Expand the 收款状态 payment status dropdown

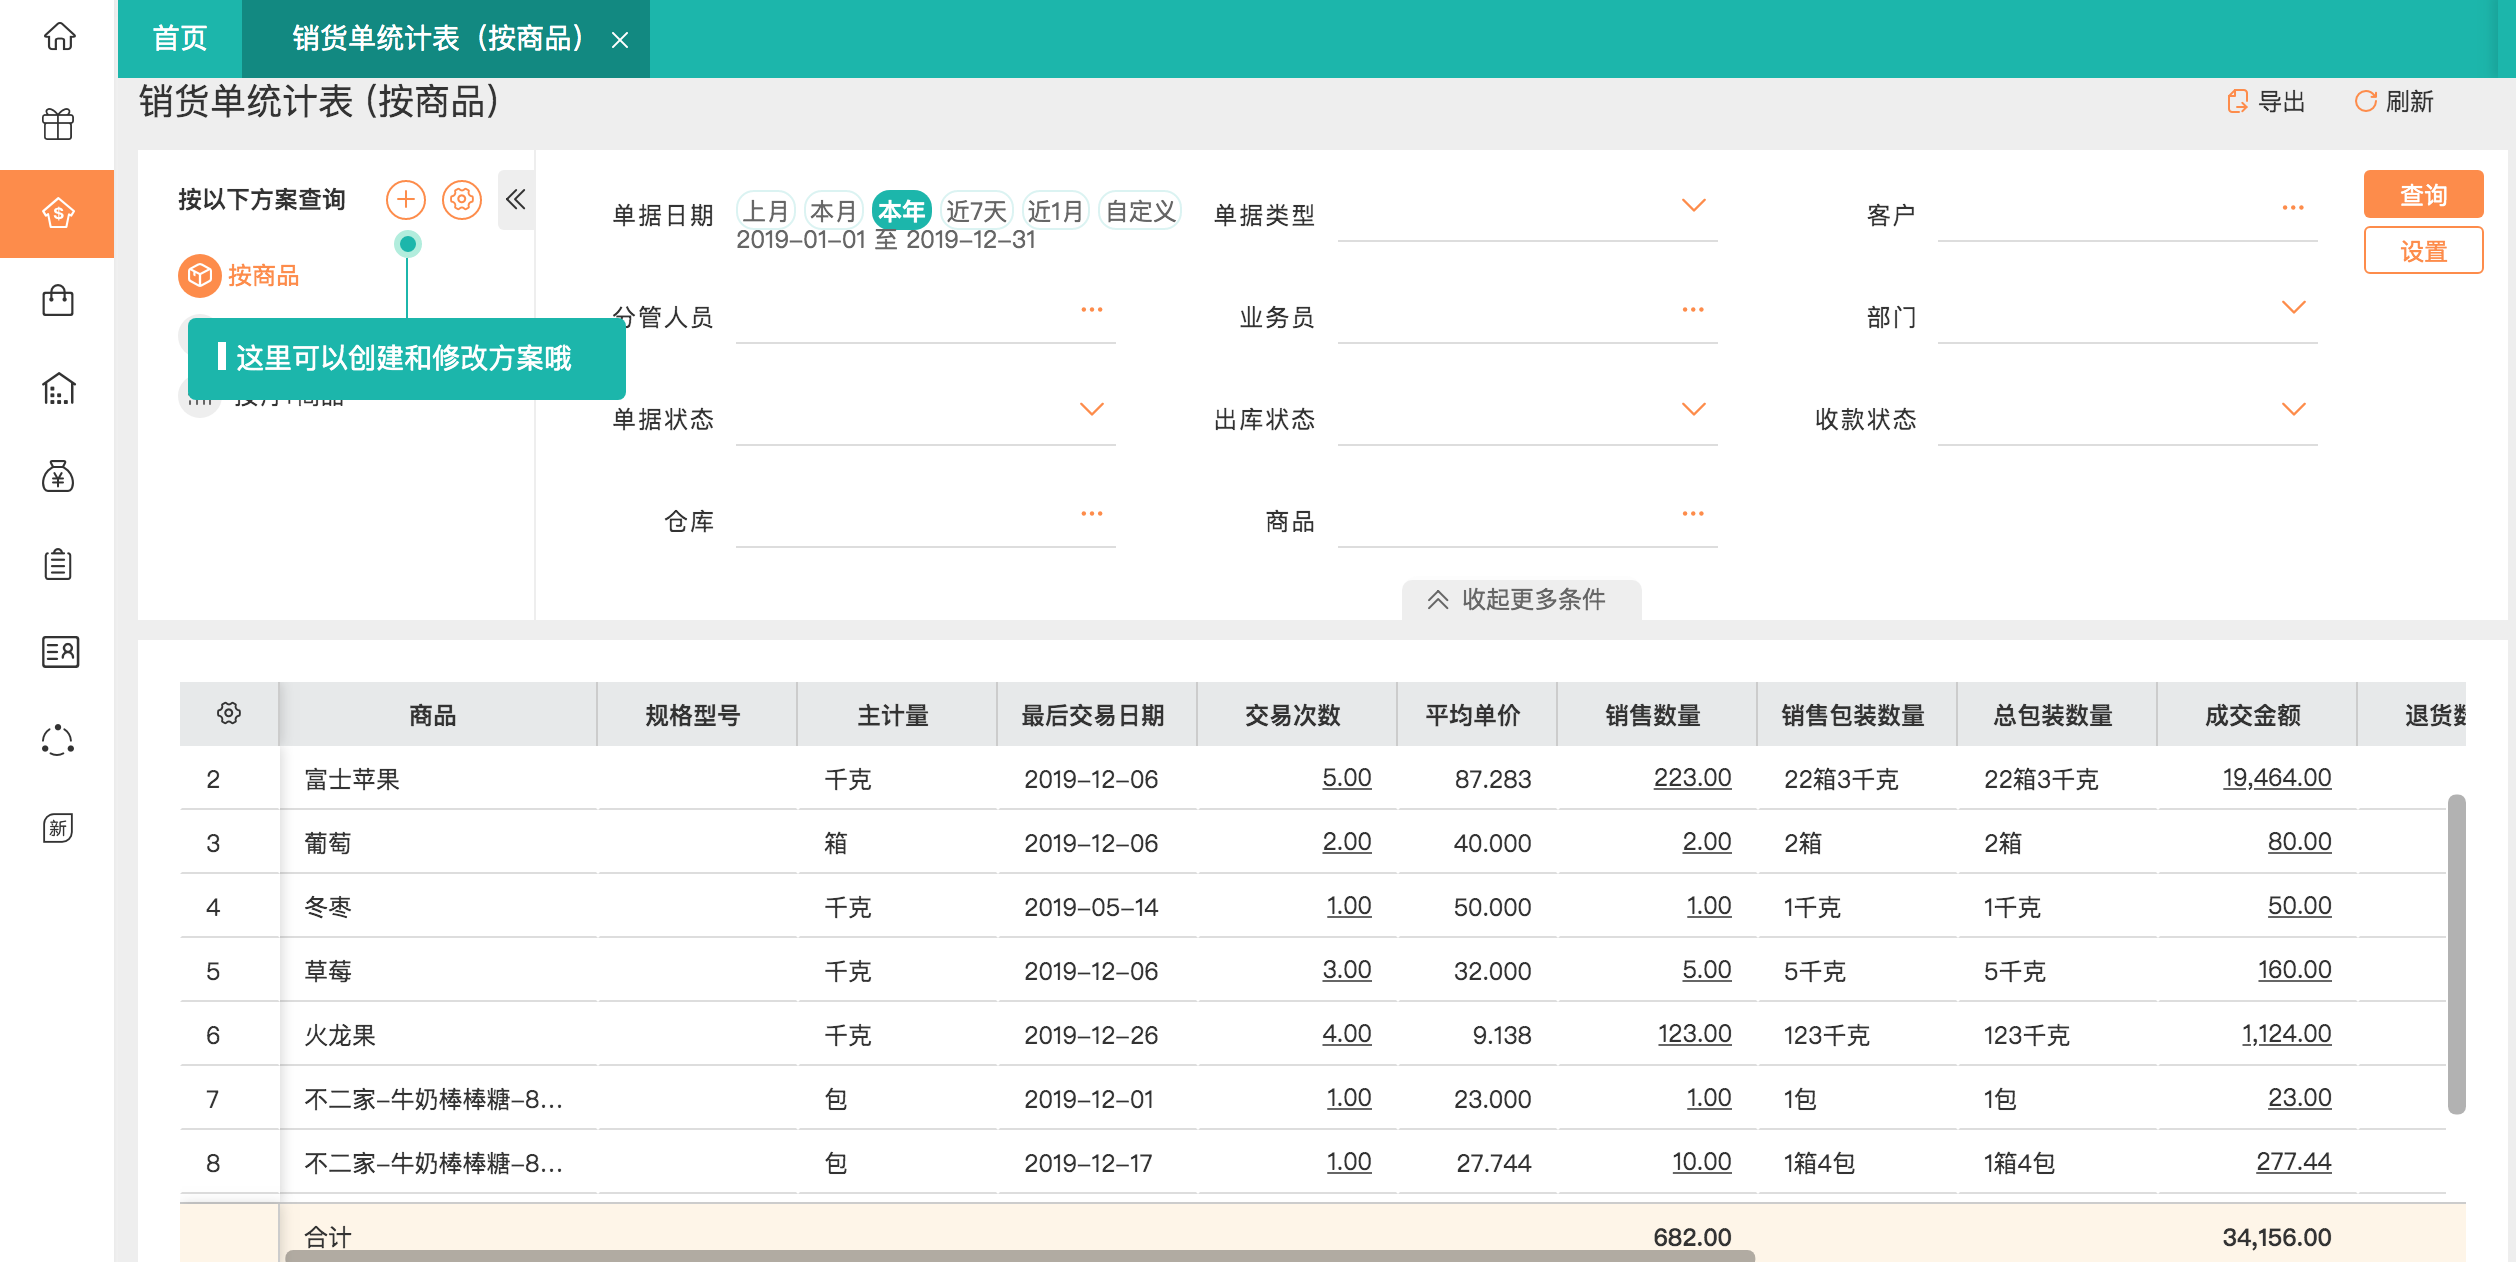[x=2300, y=415]
